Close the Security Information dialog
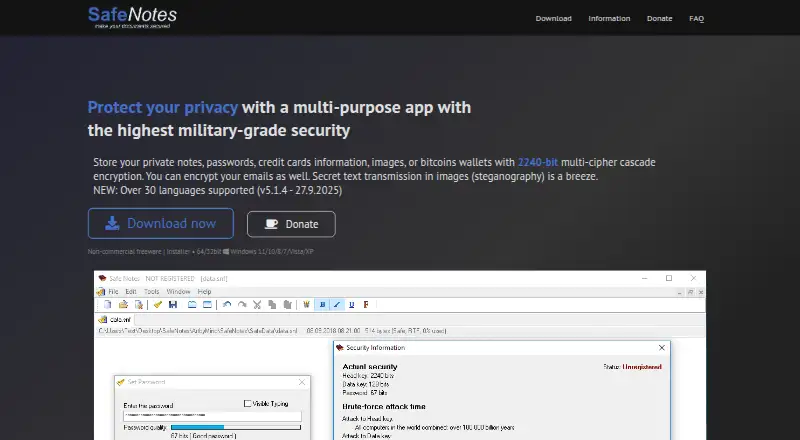This screenshot has width=800, height=440. pyautogui.click(x=662, y=348)
